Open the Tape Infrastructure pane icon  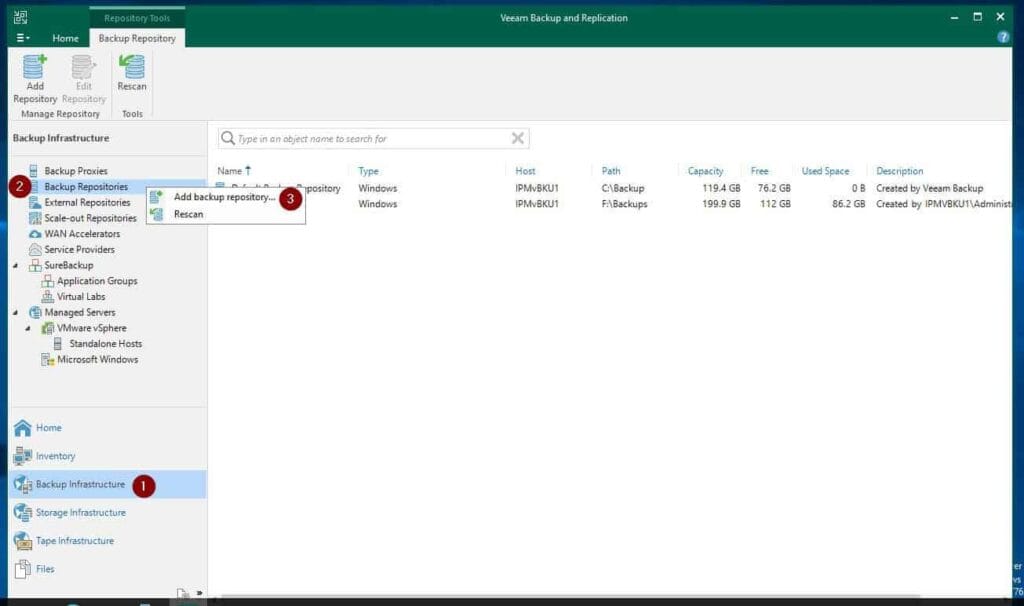point(23,541)
